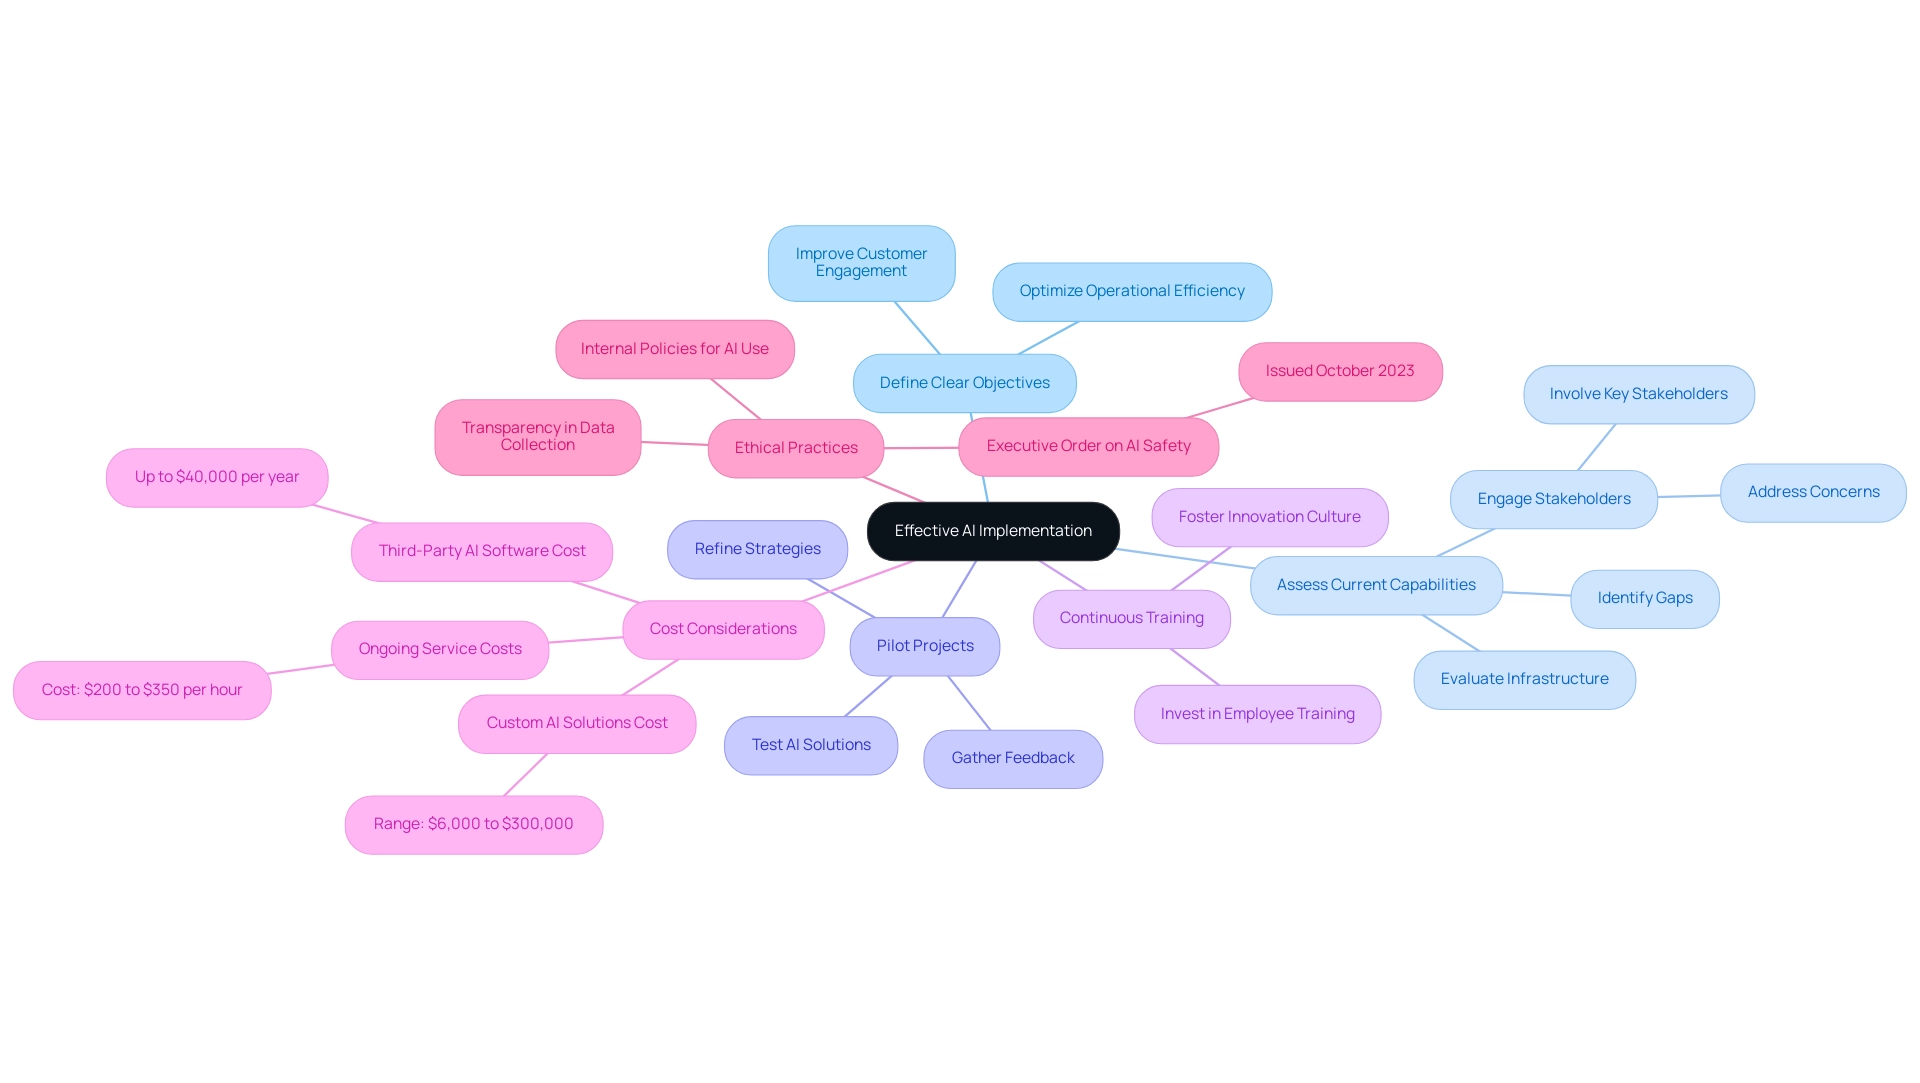Expand the Refine Strategies branch
This screenshot has width=1920, height=1083.
tap(757, 546)
